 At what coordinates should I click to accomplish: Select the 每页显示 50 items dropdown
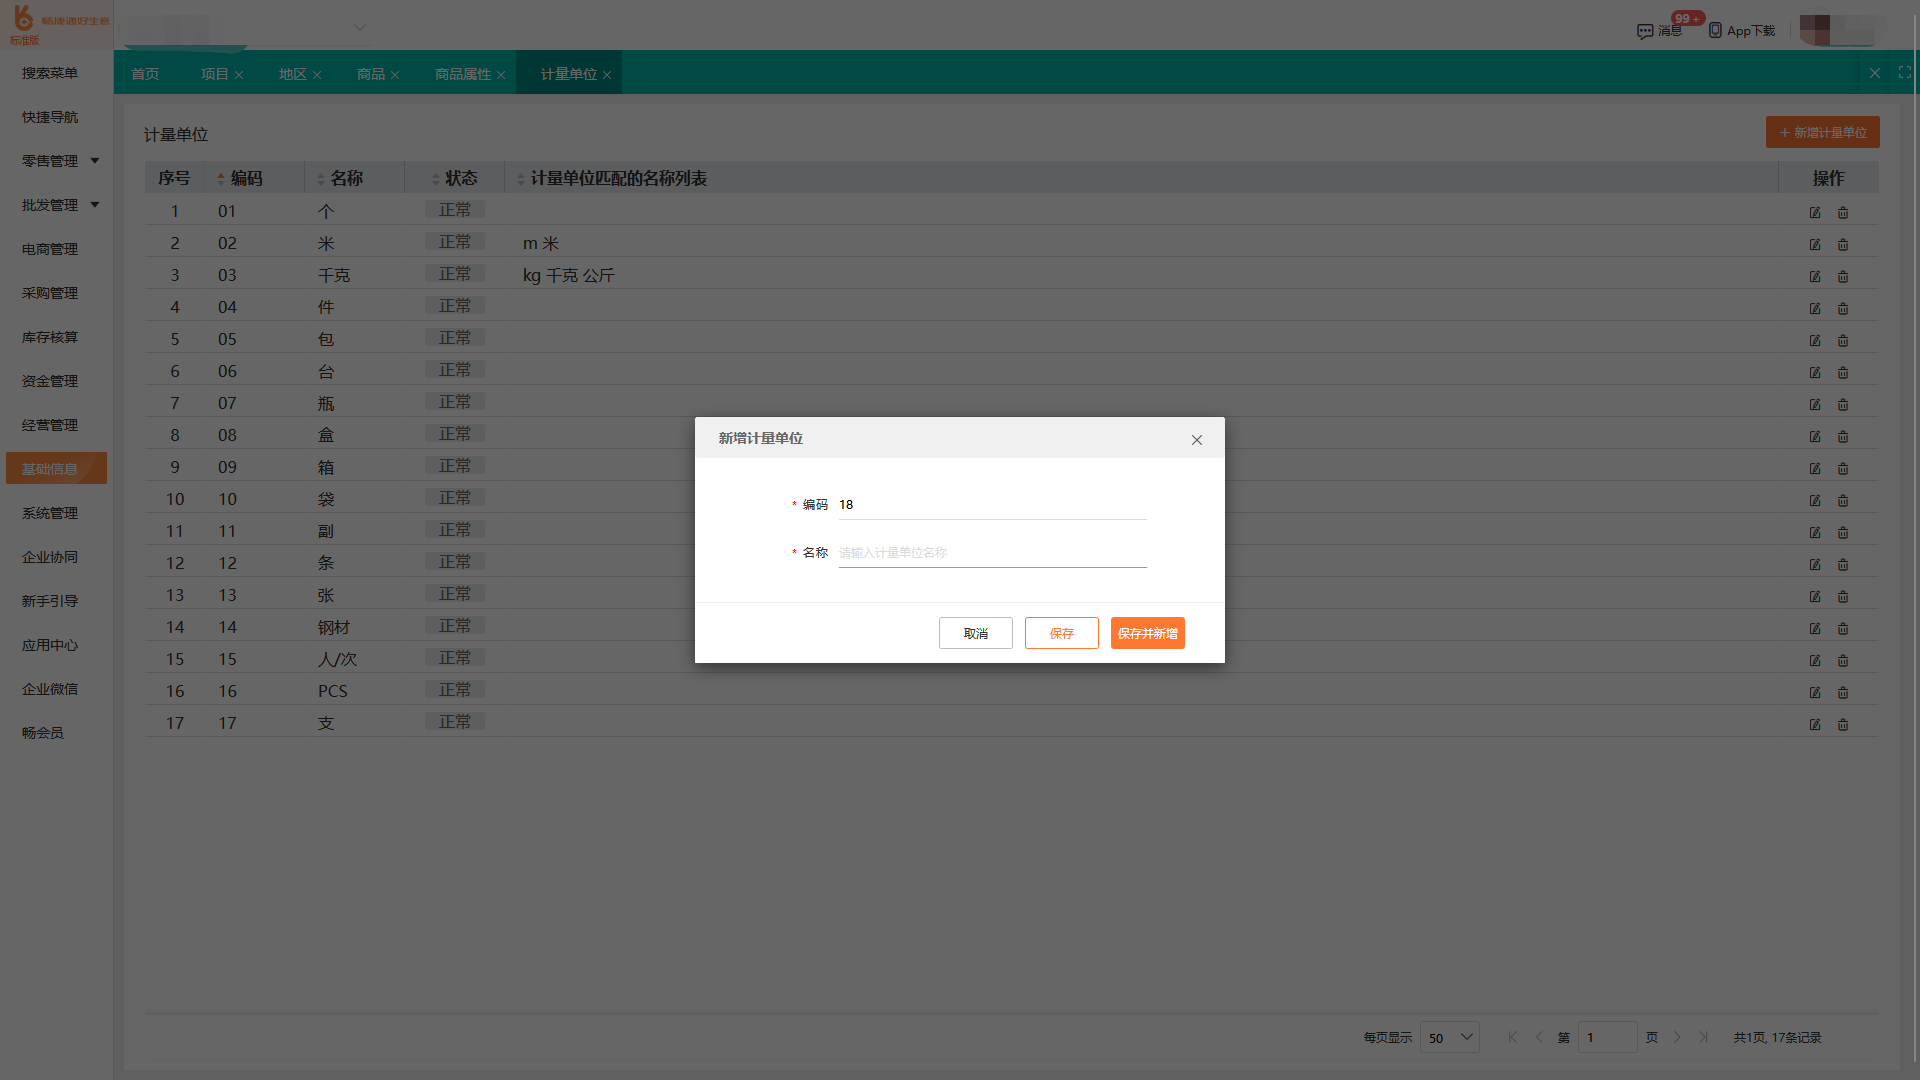[x=1451, y=1038]
